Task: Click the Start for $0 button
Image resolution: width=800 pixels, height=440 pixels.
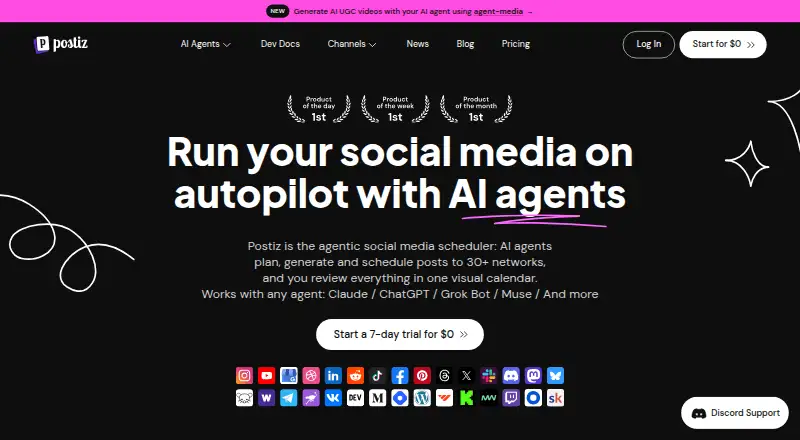Action: [x=723, y=44]
